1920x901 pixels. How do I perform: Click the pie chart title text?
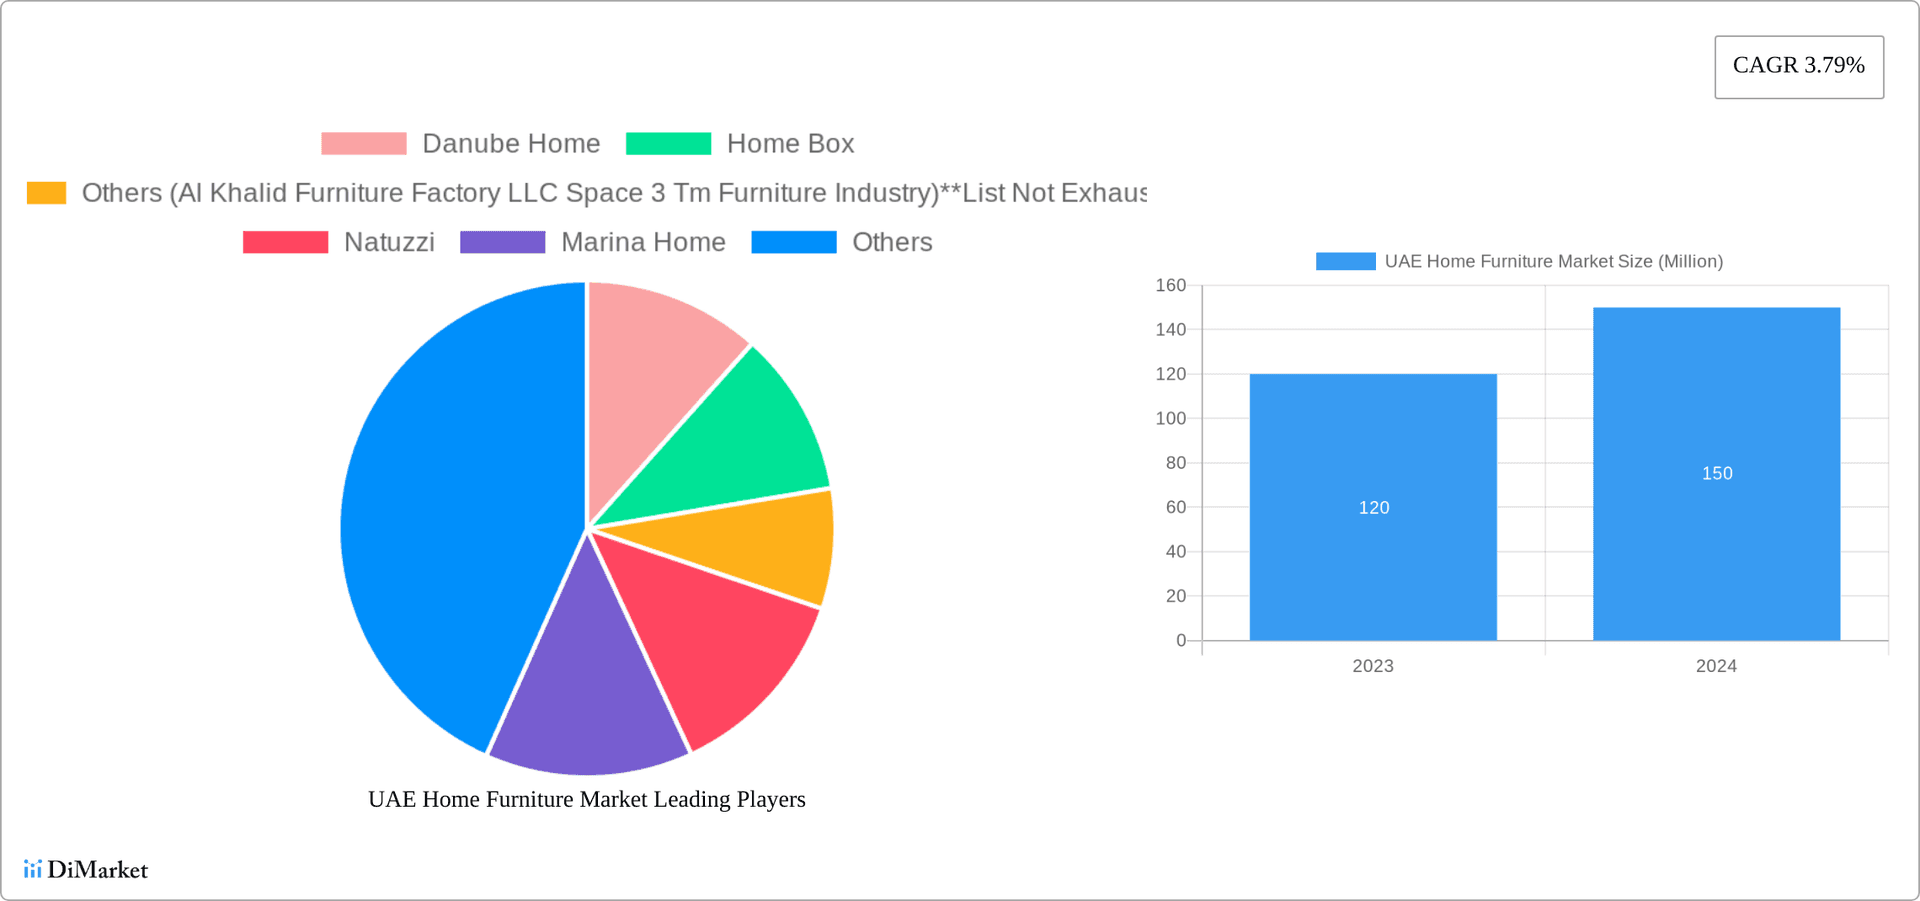click(x=586, y=799)
